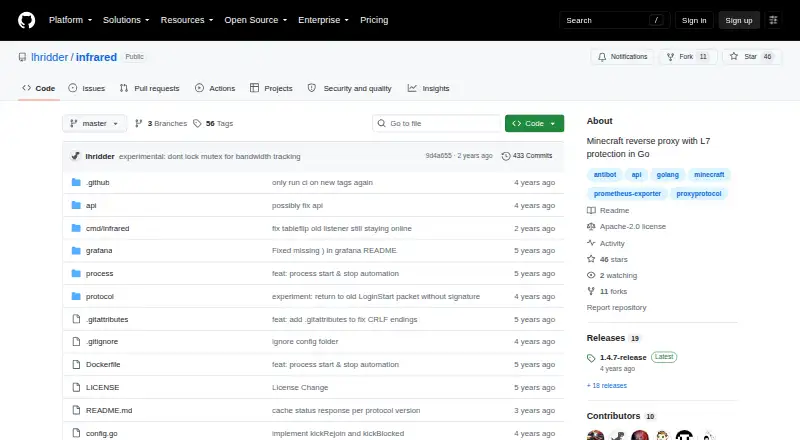Screen dimensions: 800x440
Task: Expand the Open Source menu
Action: point(256,20)
